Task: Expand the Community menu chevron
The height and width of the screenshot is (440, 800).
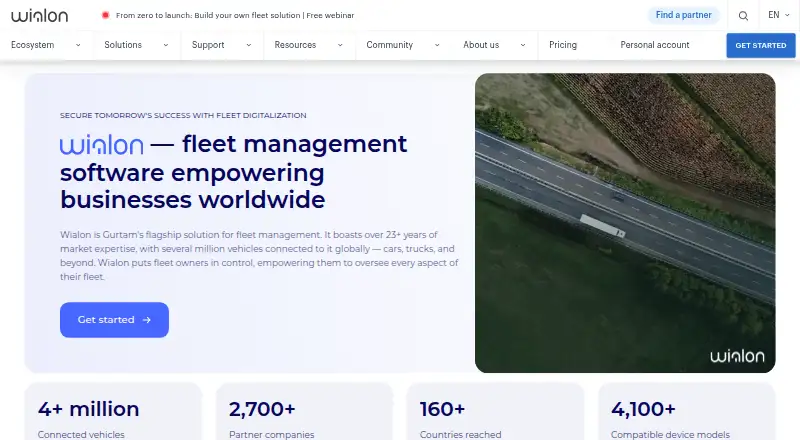Action: pyautogui.click(x=437, y=45)
